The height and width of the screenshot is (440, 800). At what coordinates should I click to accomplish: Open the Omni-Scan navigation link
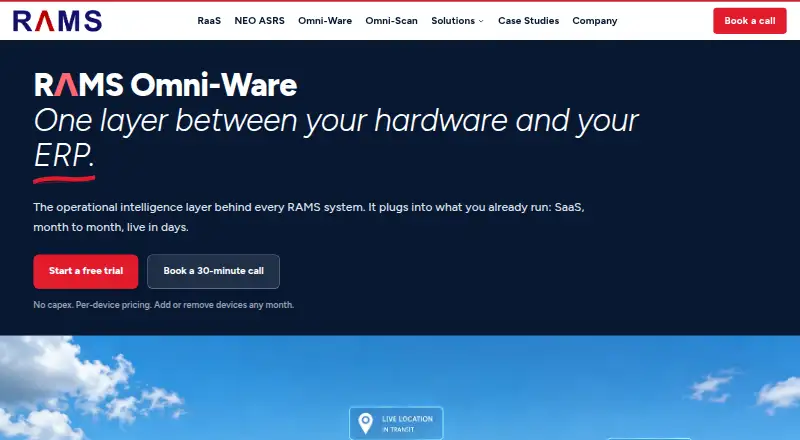click(x=391, y=21)
